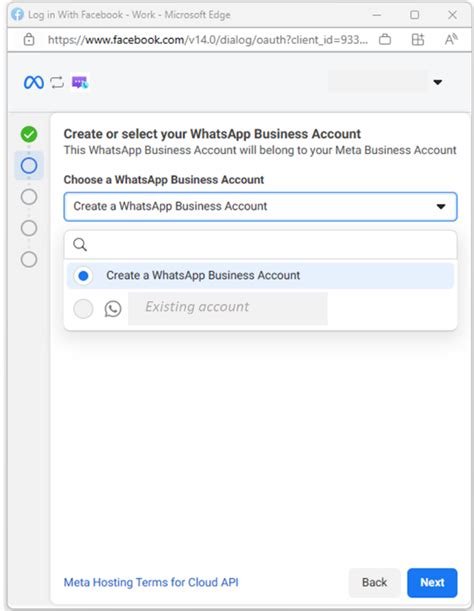Click the green completed step checkmark
Screen dimensions: 474x611
[29, 134]
